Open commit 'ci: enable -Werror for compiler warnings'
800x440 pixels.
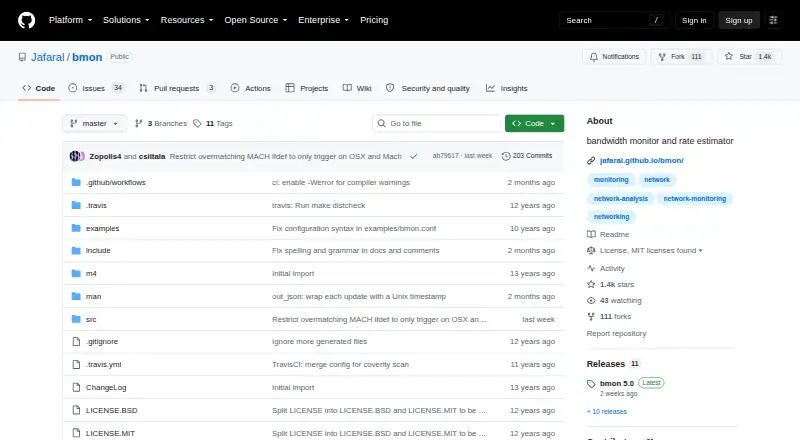[x=341, y=182]
